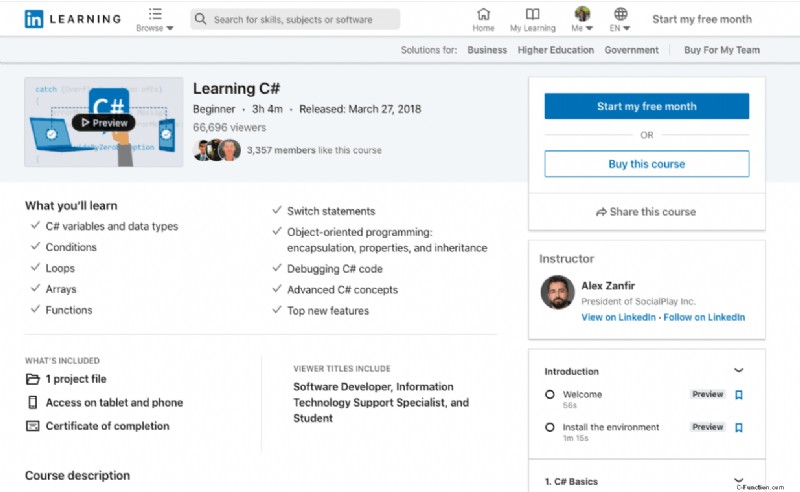Open Buy For My Team menu item
Viewport: 800px width, 492px height.
(x=721, y=50)
